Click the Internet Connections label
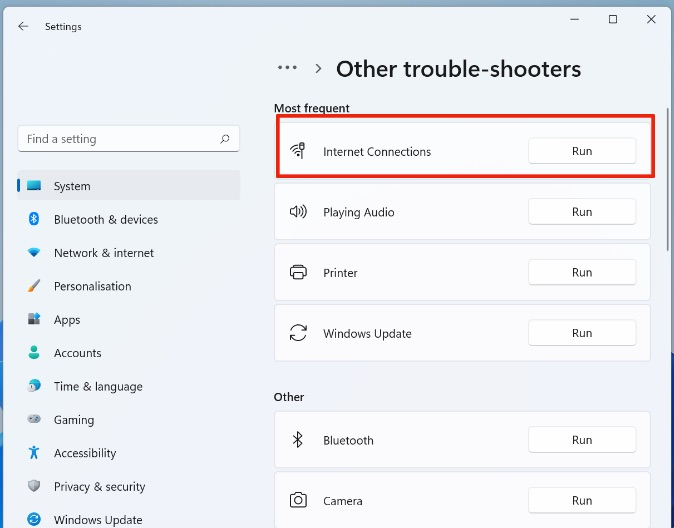The width and height of the screenshot is (674, 528). tap(377, 151)
